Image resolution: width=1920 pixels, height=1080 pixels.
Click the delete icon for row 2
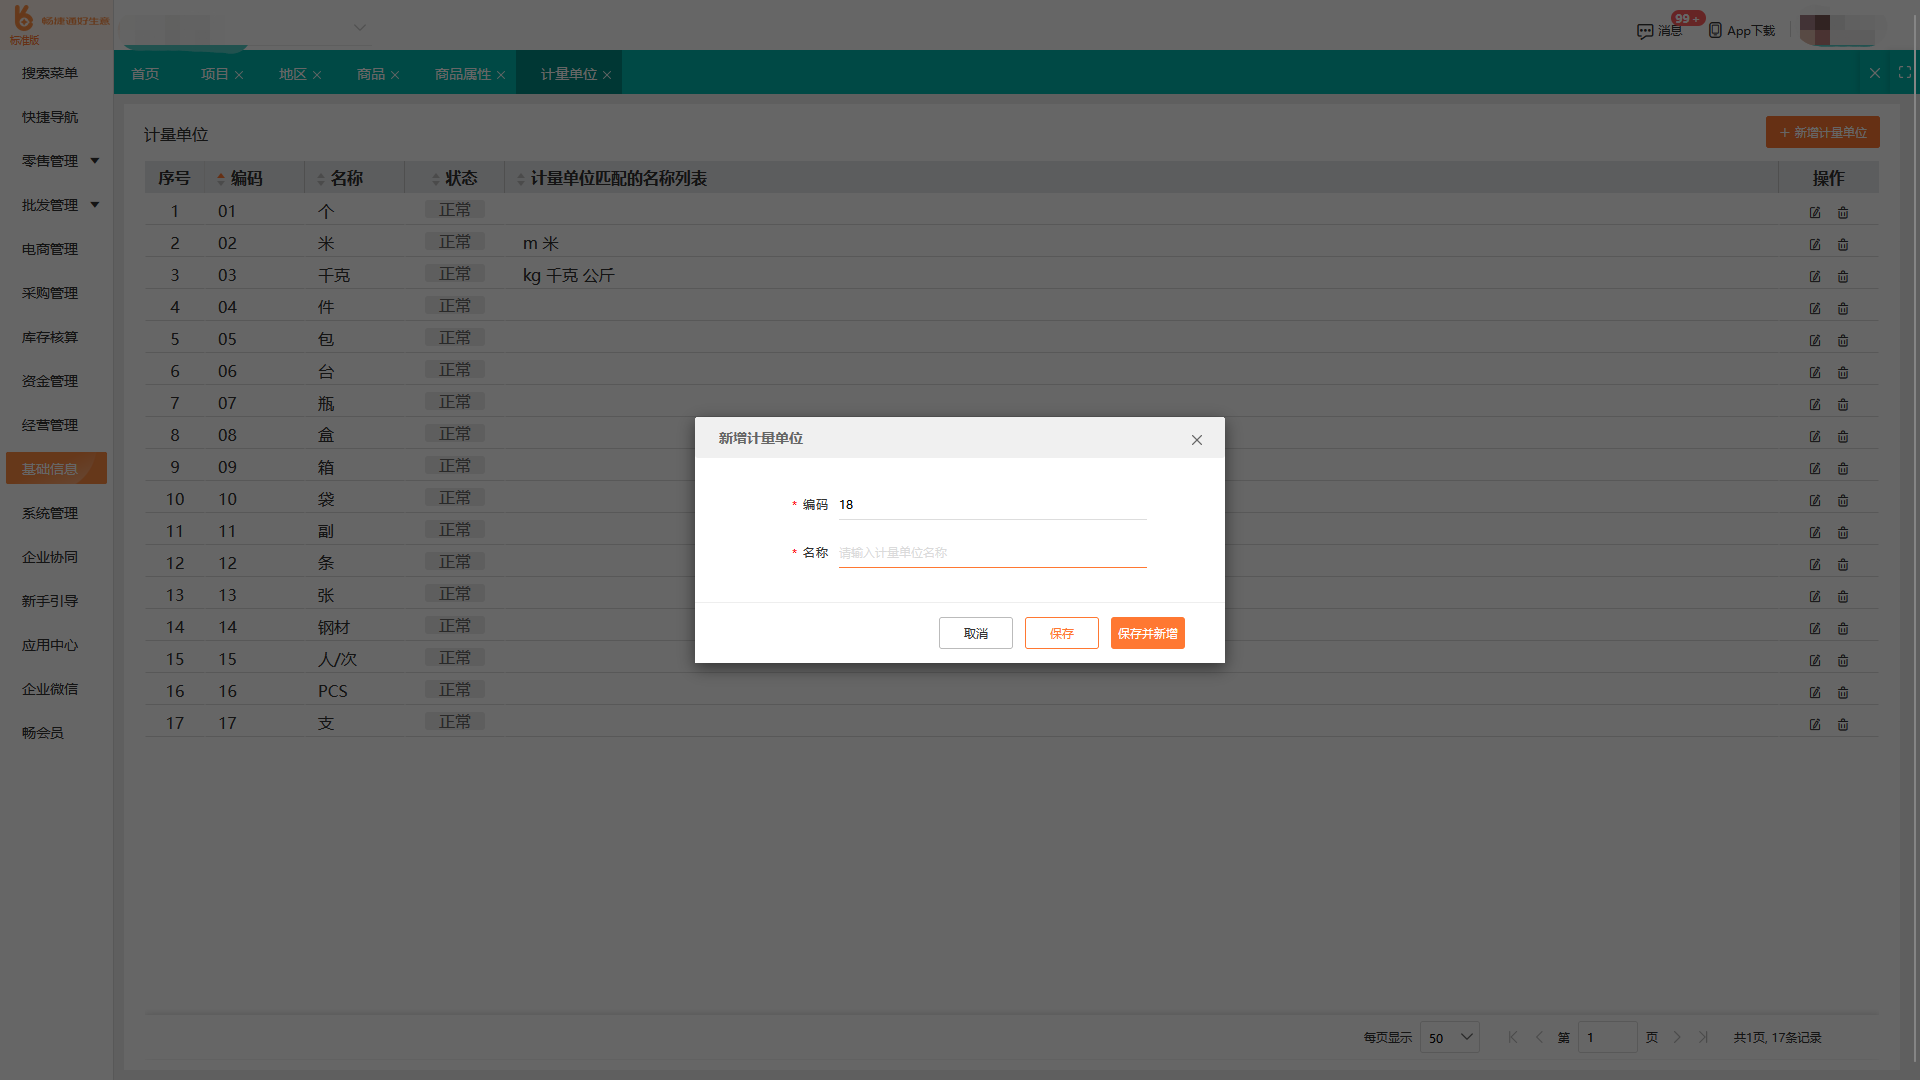1844,244
